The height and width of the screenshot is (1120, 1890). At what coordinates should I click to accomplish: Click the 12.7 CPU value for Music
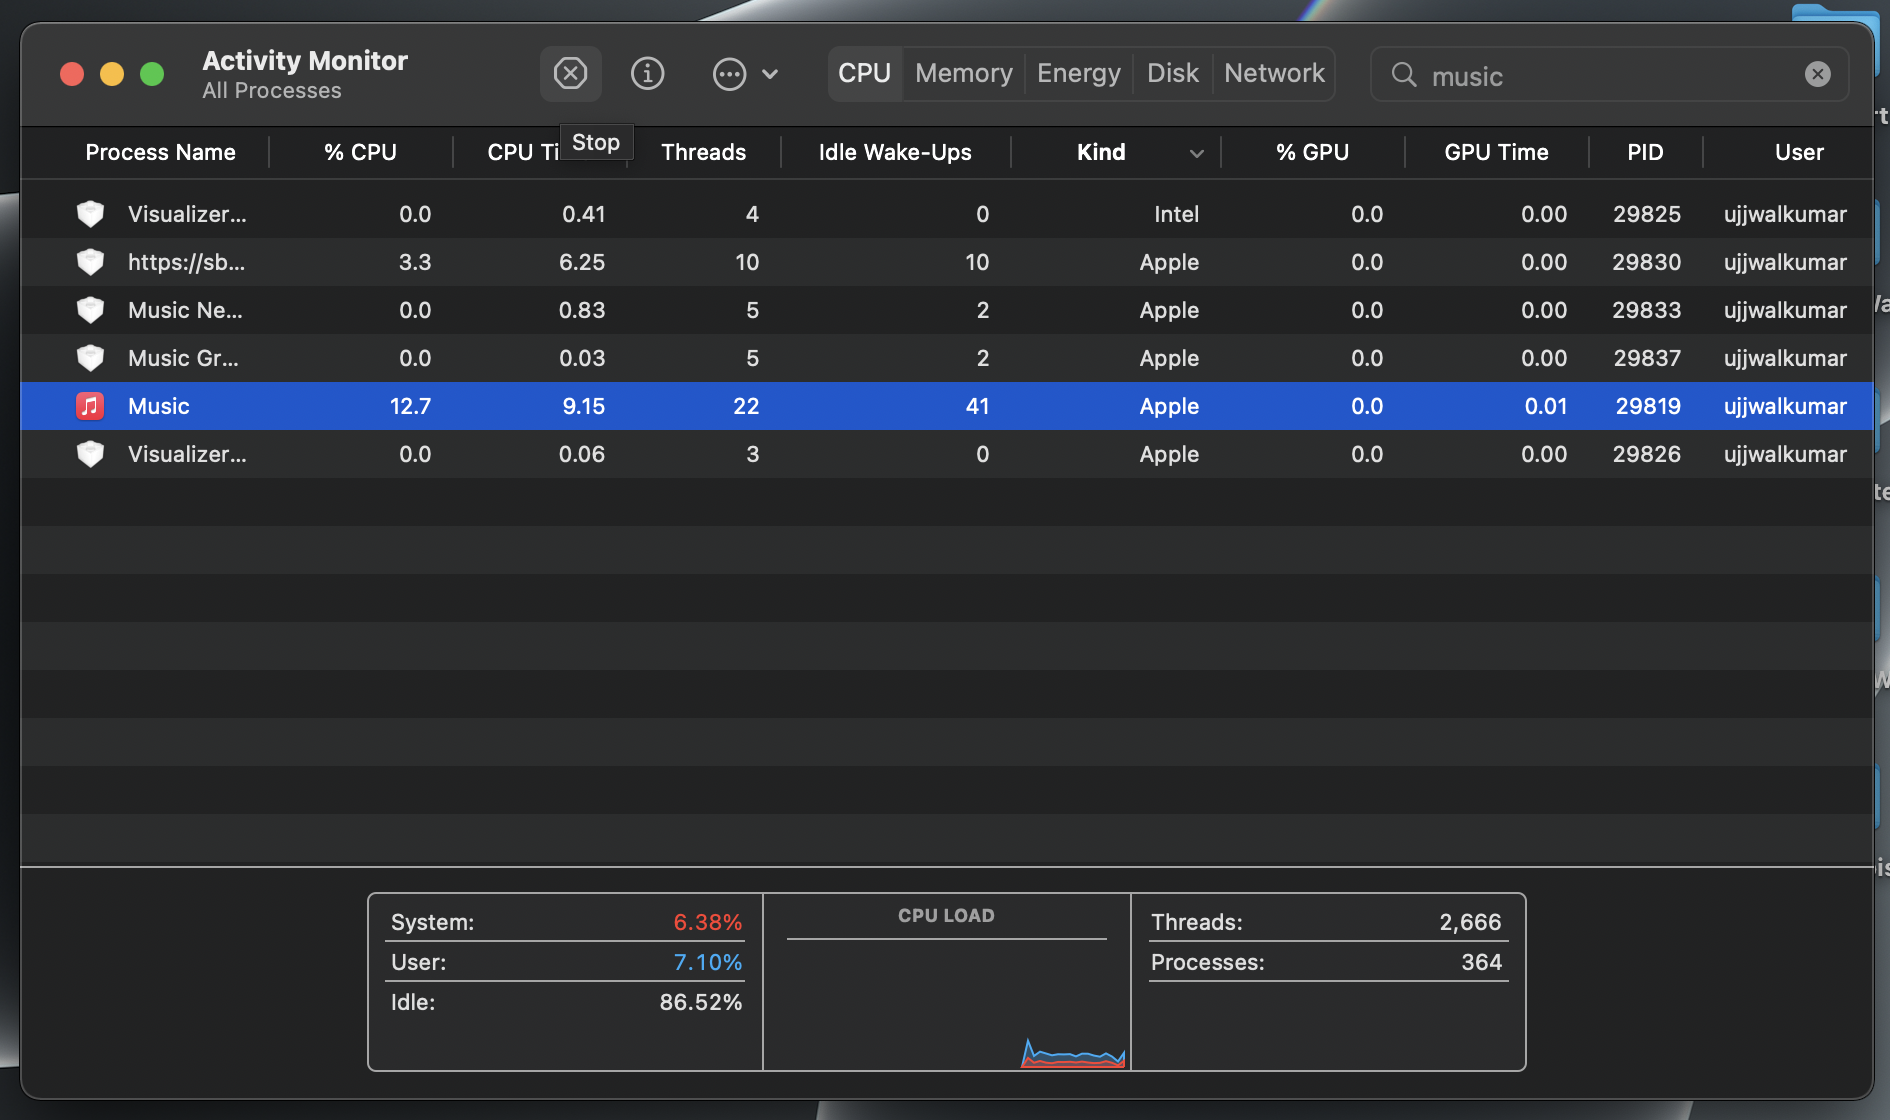pyautogui.click(x=410, y=406)
